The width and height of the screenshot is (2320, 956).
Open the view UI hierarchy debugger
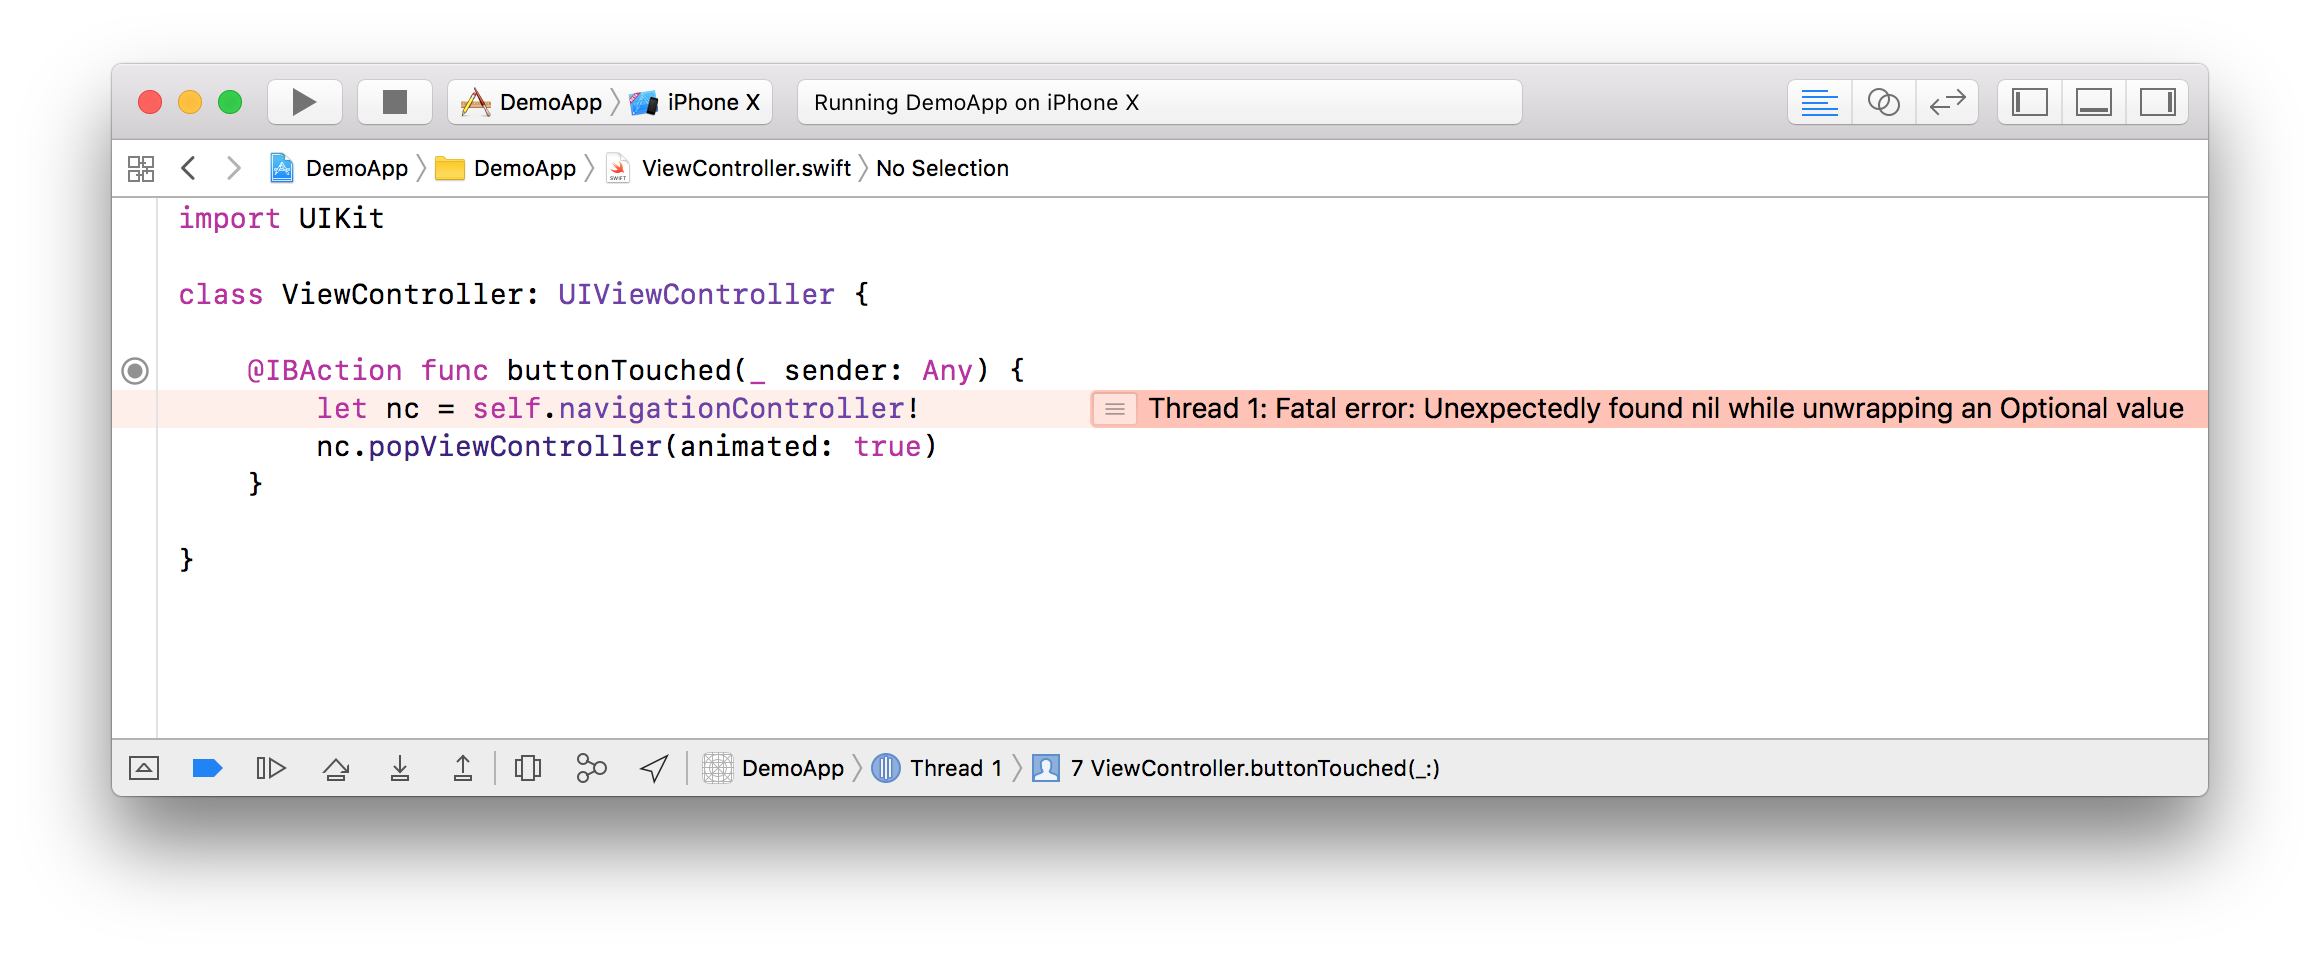(528, 767)
